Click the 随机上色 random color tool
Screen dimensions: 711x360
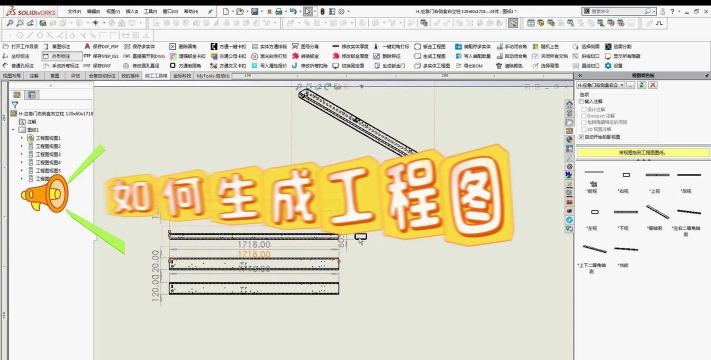(546, 46)
